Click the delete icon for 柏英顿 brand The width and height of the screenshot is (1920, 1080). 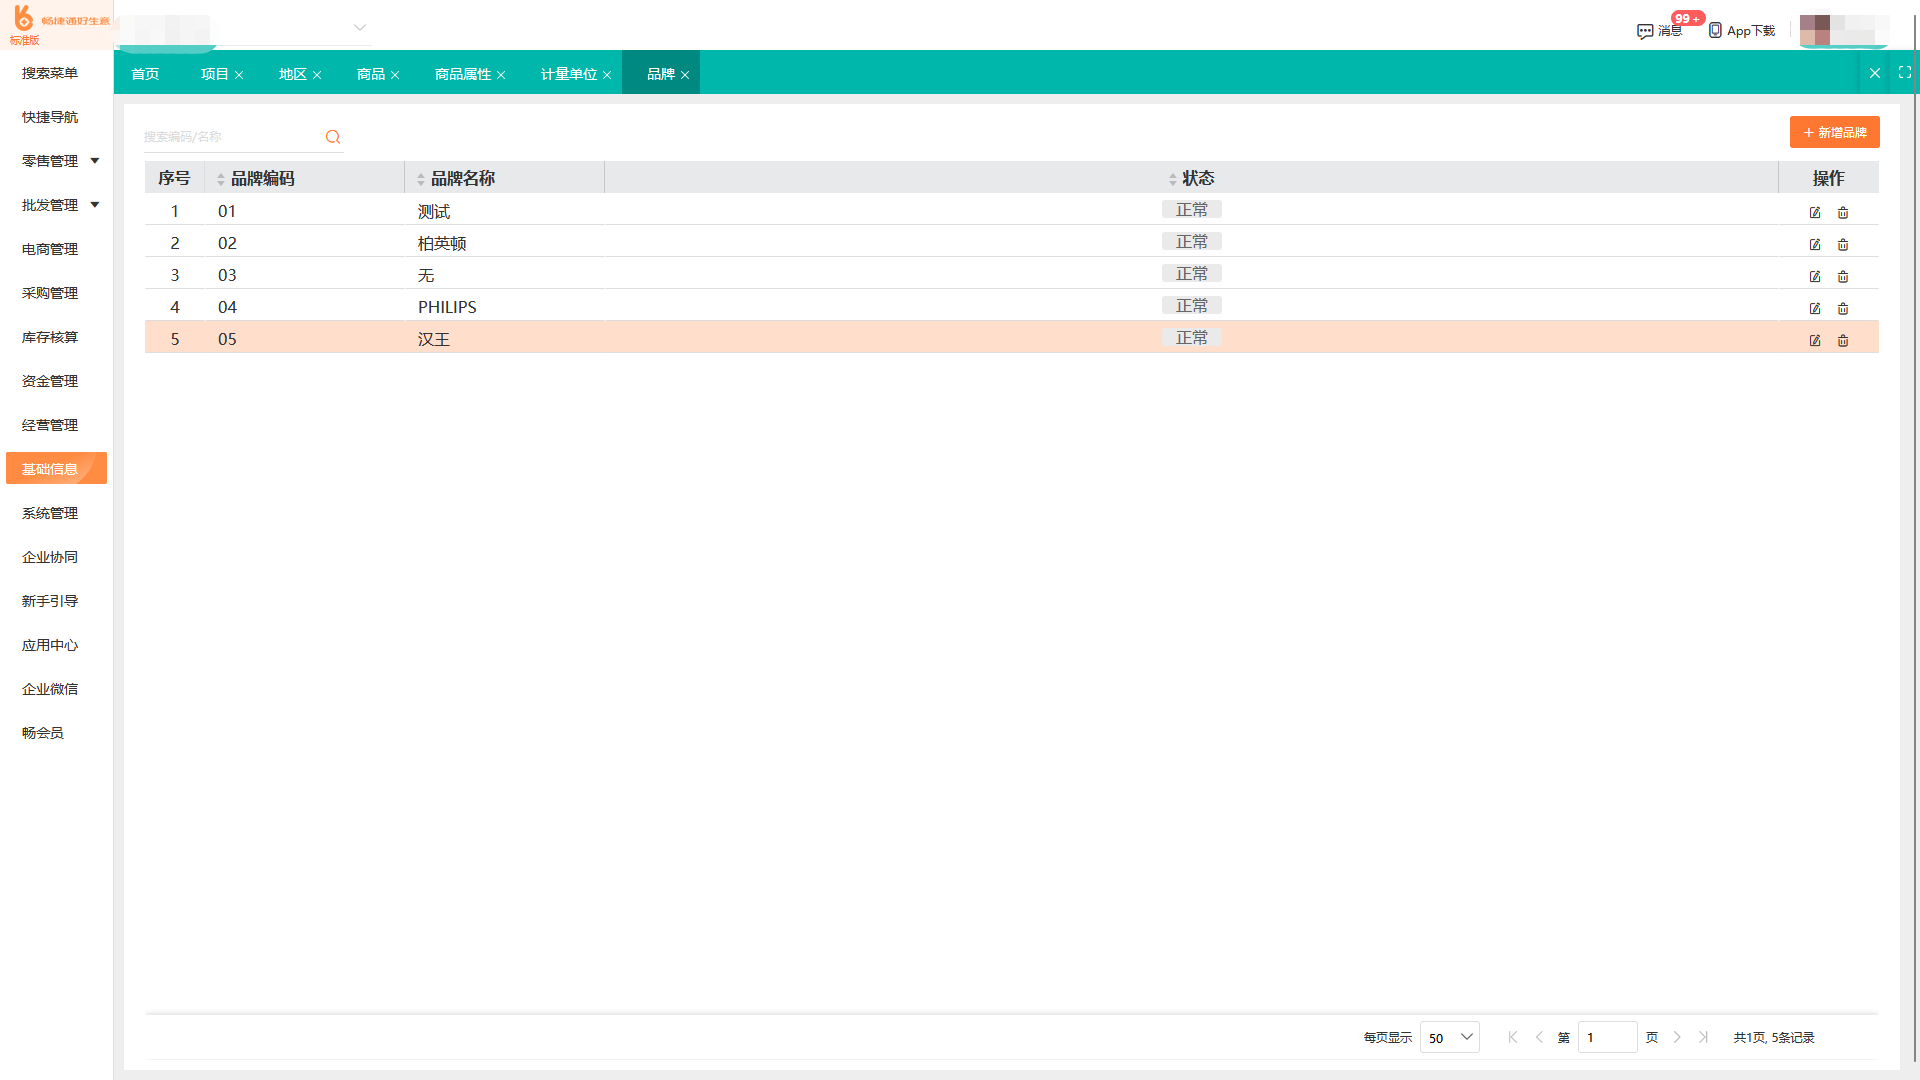[1844, 243]
